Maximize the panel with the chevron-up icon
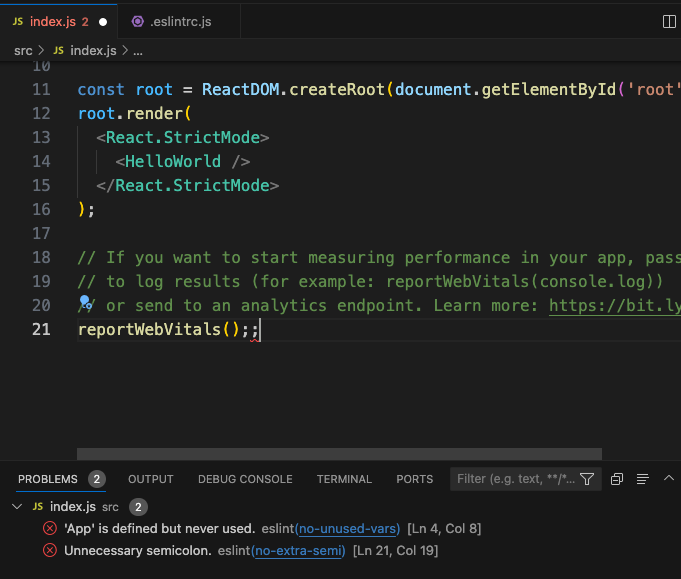Screen dimensions: 681x579 [669, 479]
